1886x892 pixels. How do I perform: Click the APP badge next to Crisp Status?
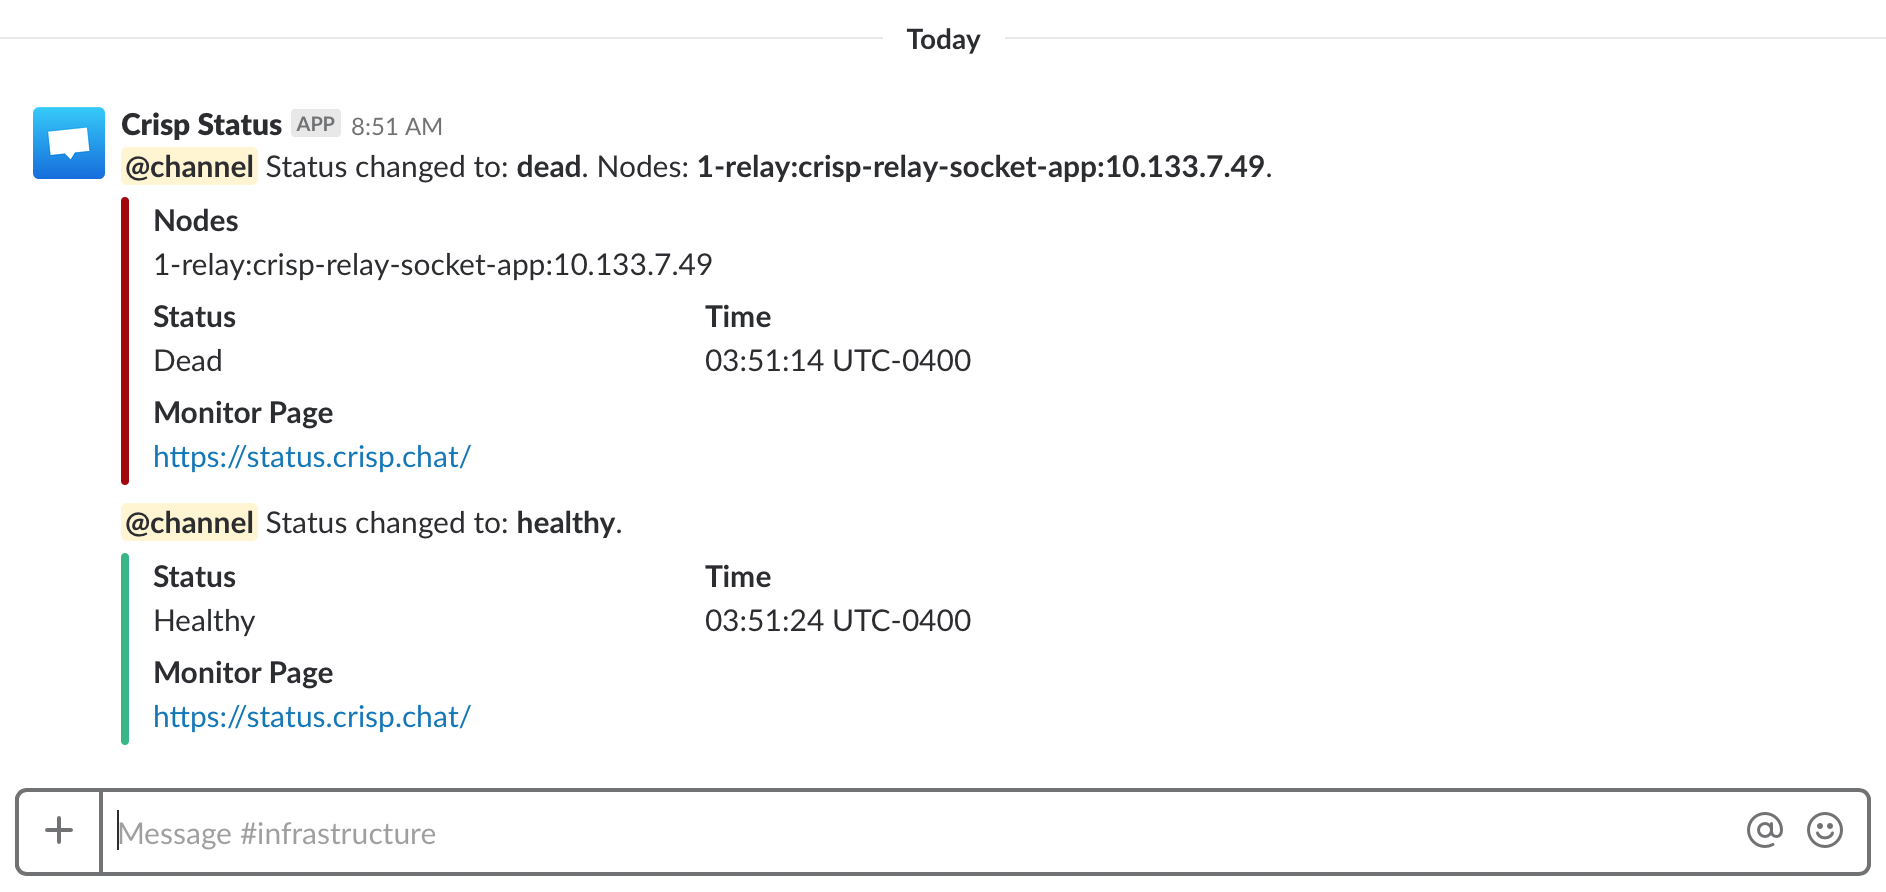point(317,124)
